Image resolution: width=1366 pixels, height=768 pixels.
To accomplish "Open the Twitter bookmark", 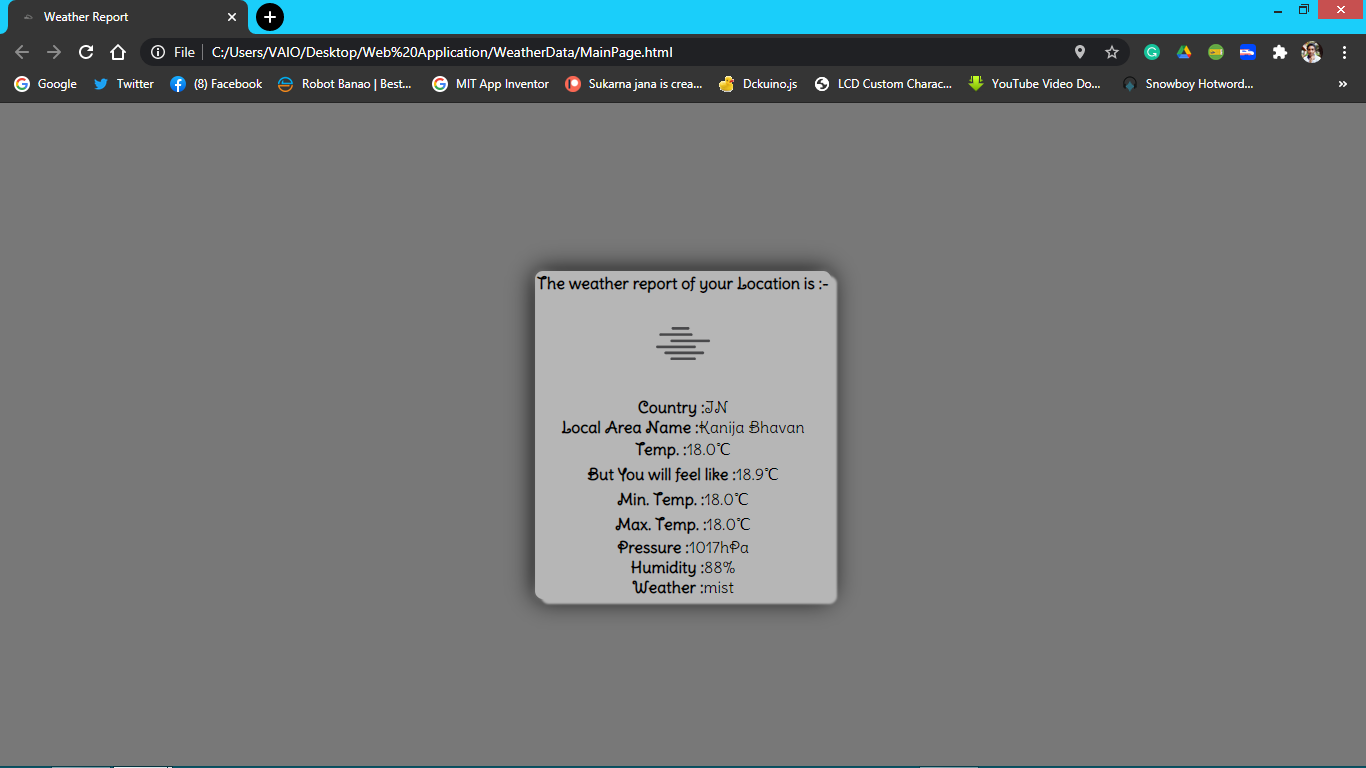I will [123, 84].
